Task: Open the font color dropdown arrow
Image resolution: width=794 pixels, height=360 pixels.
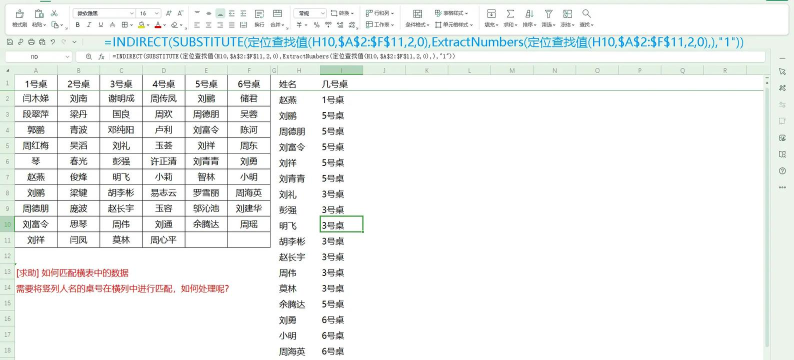Action: (x=165, y=25)
